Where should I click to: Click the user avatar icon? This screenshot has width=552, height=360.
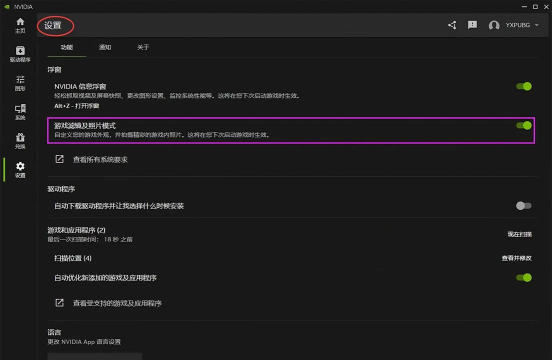point(494,25)
